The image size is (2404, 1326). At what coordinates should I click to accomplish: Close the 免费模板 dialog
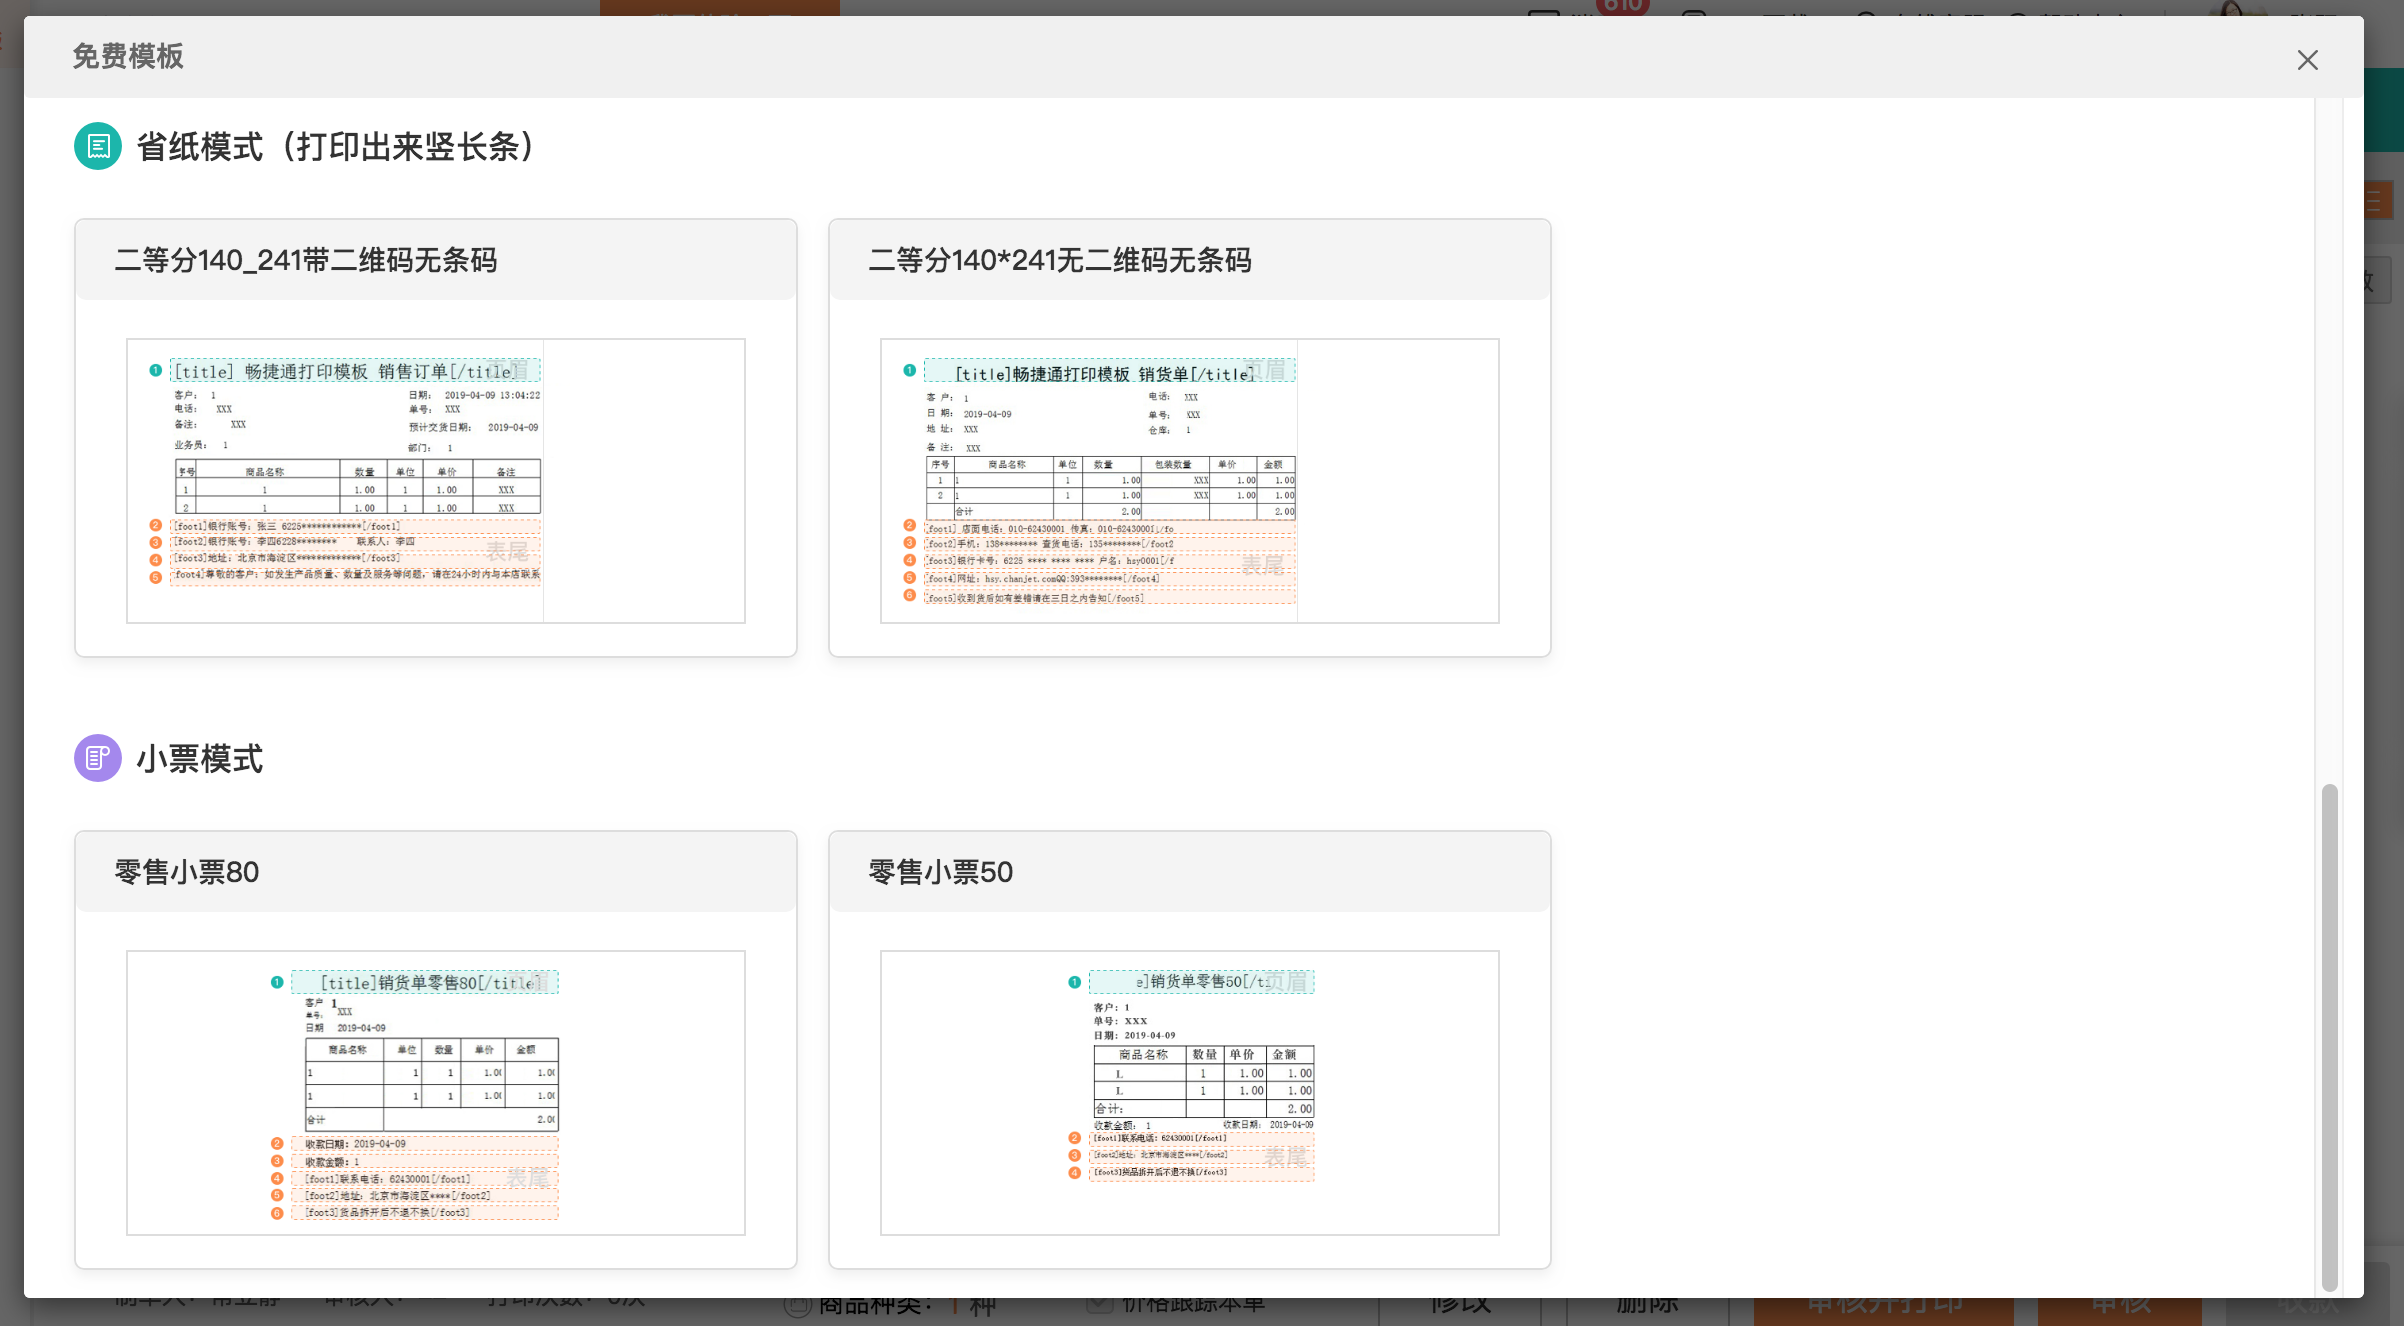2308,60
